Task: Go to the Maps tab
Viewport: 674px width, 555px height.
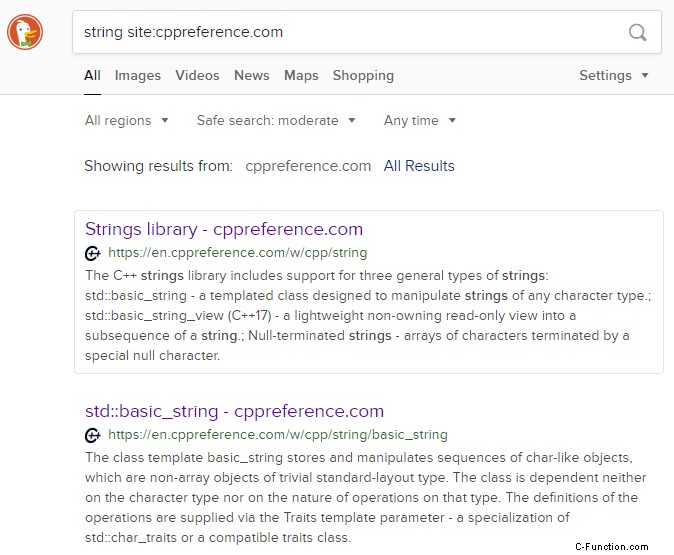Action: click(x=301, y=75)
